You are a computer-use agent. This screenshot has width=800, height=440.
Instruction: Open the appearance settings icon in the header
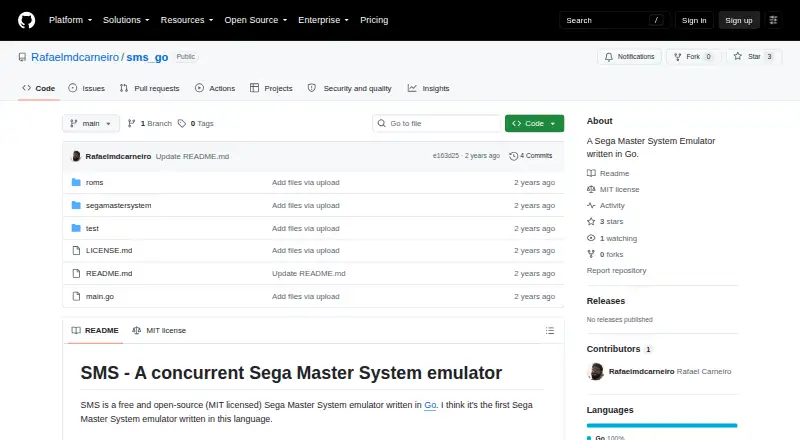tap(773, 20)
